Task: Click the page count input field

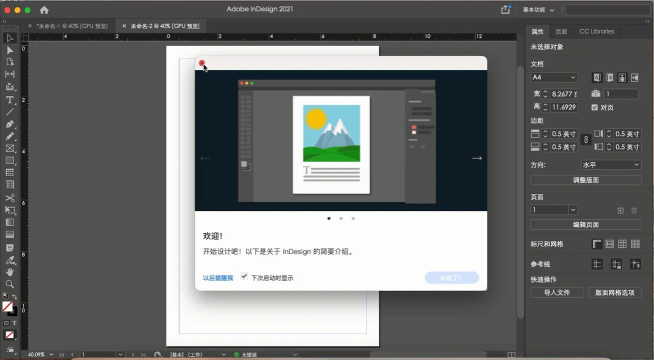Action: click(x=621, y=94)
